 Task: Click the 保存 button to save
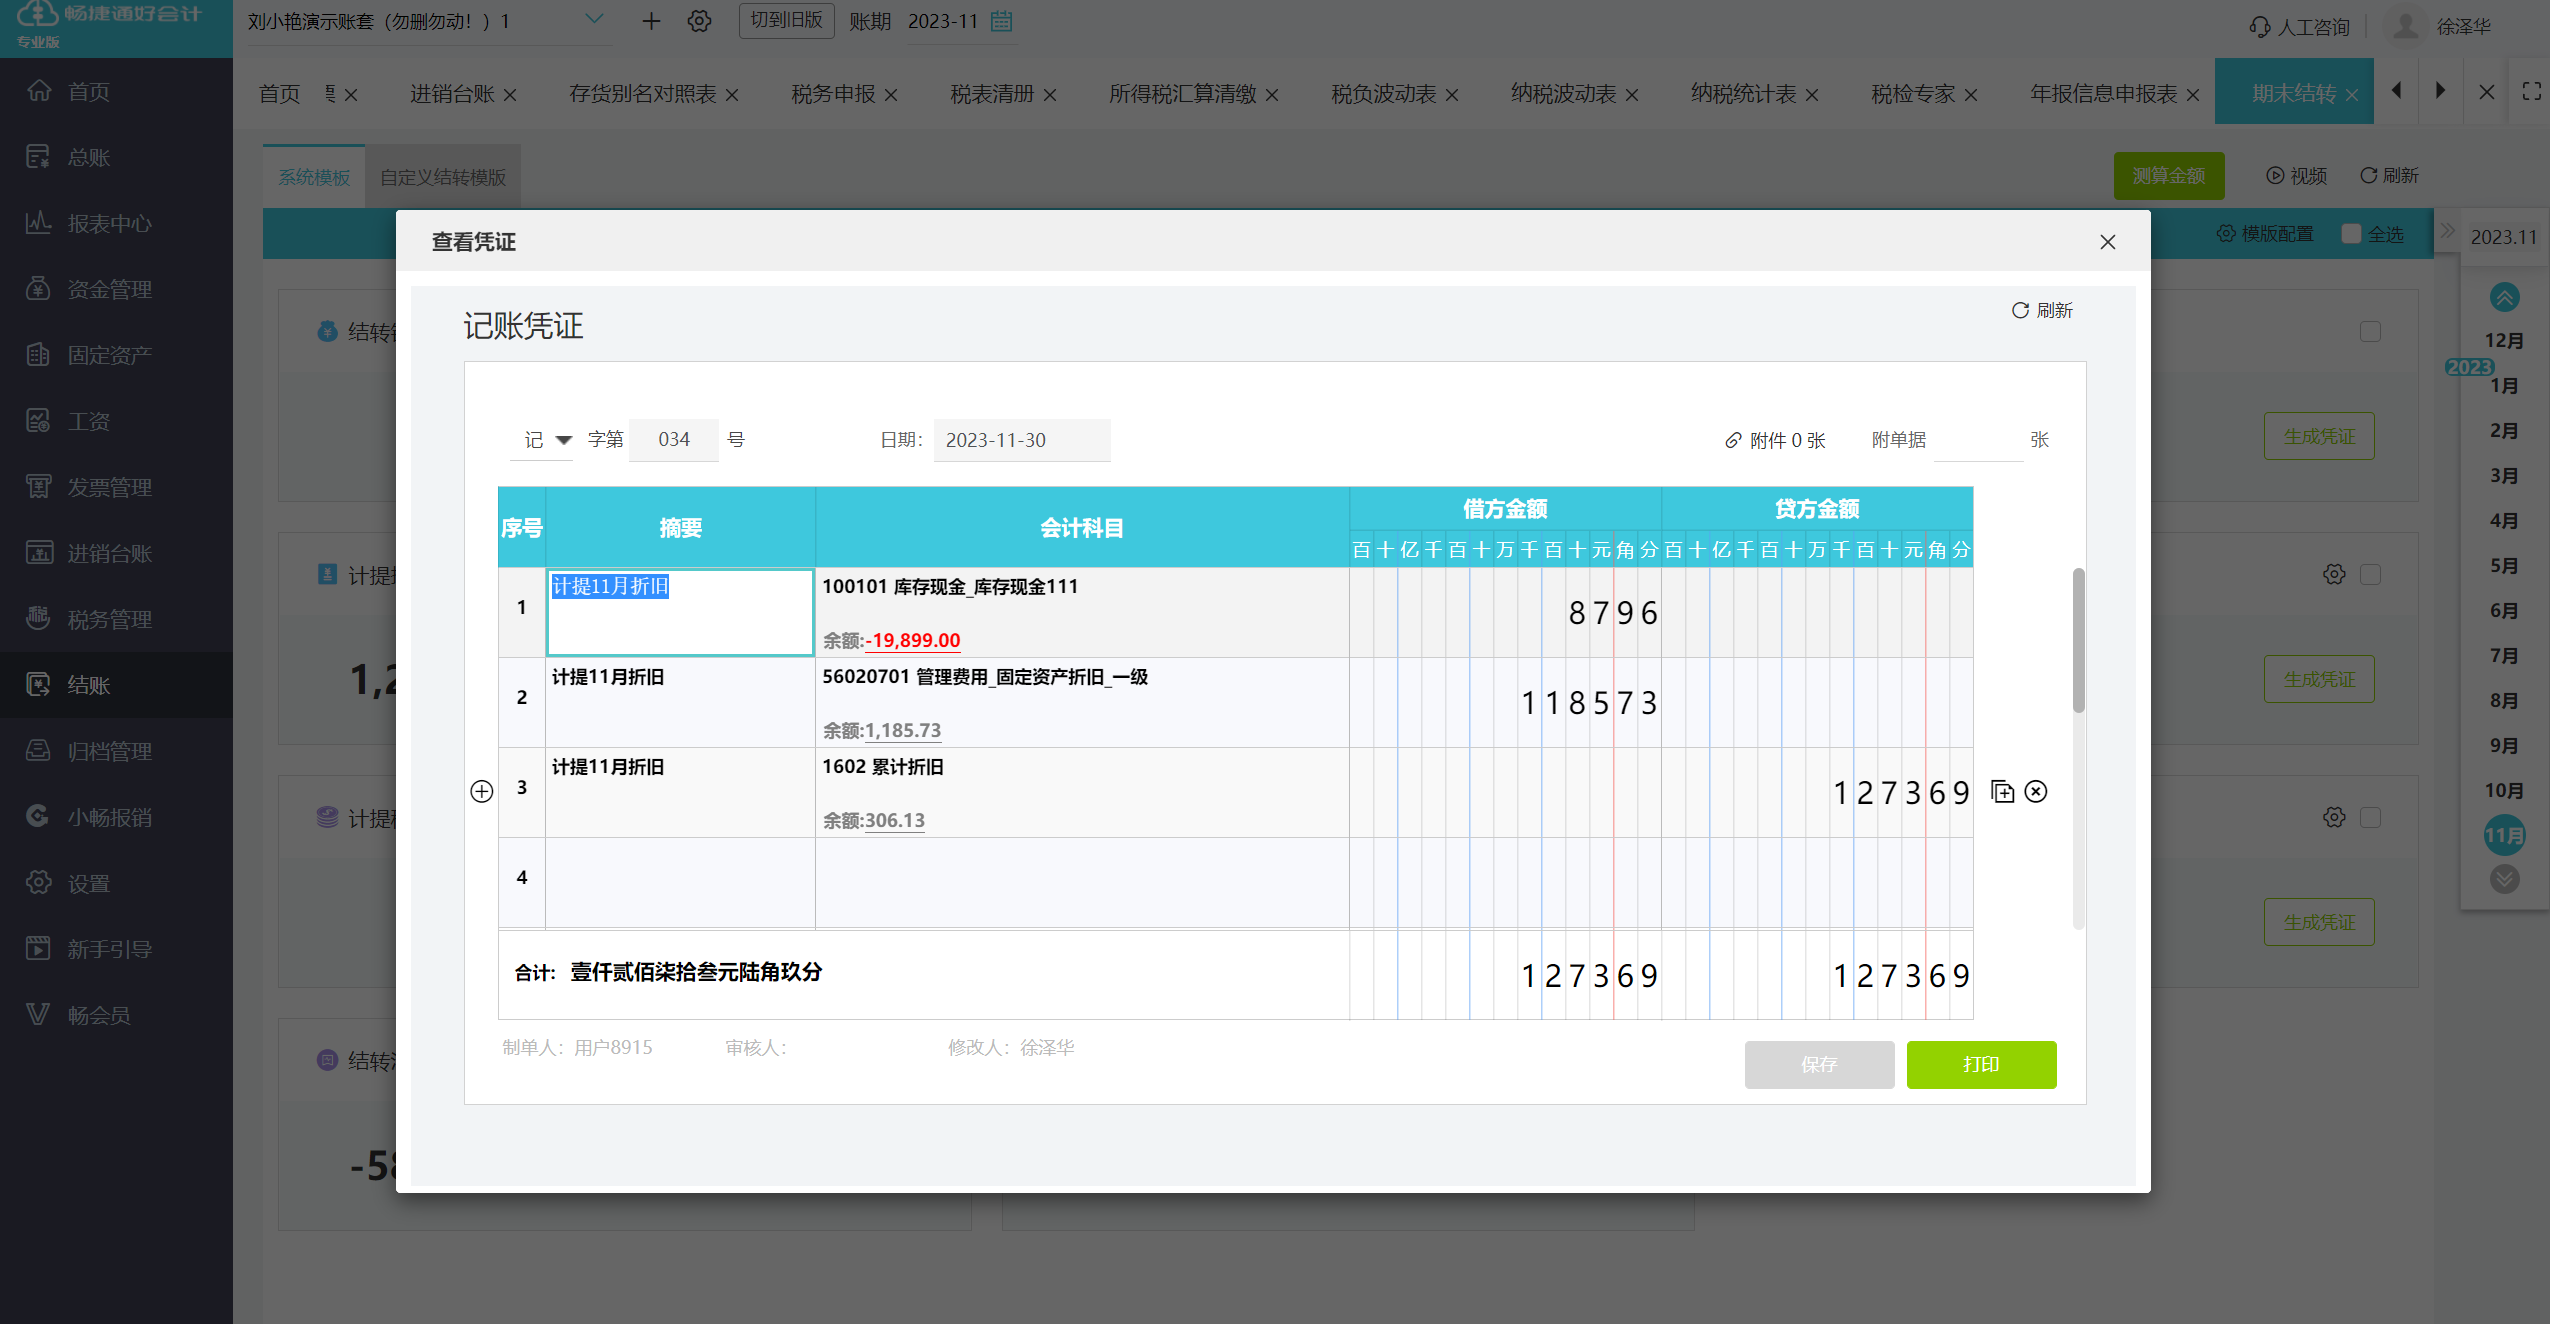pos(1818,1064)
